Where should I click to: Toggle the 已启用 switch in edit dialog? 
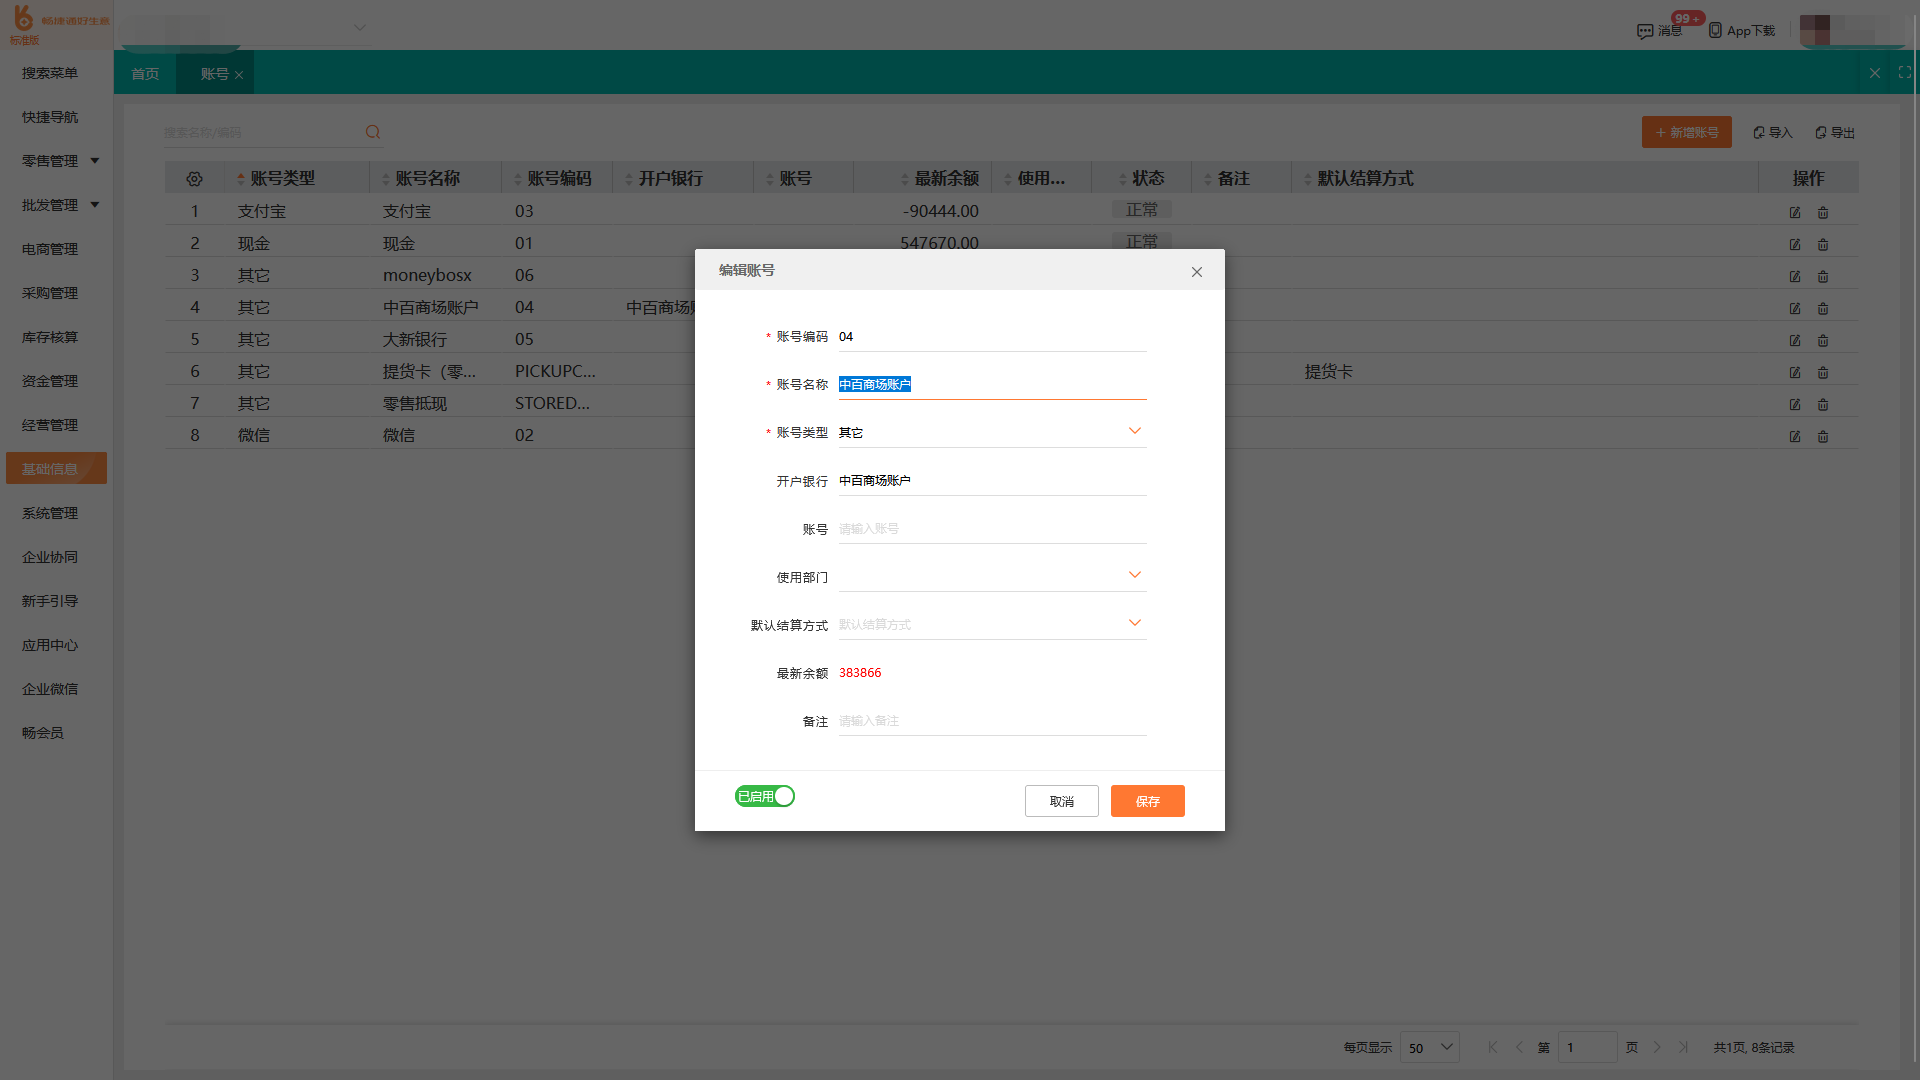(x=764, y=795)
